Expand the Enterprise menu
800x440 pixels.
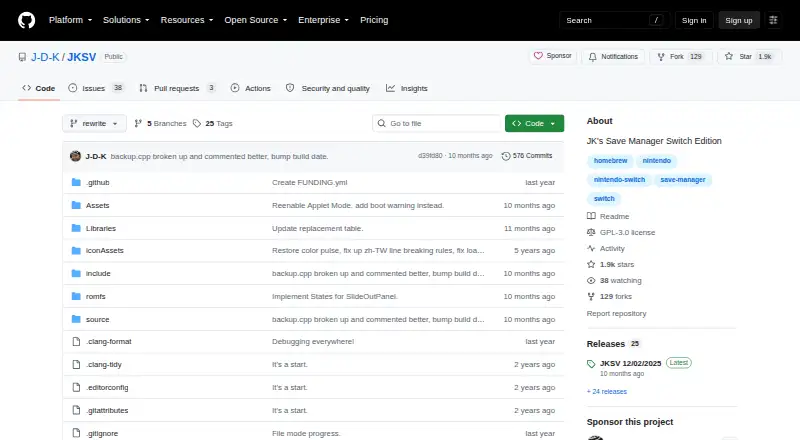pos(323,20)
